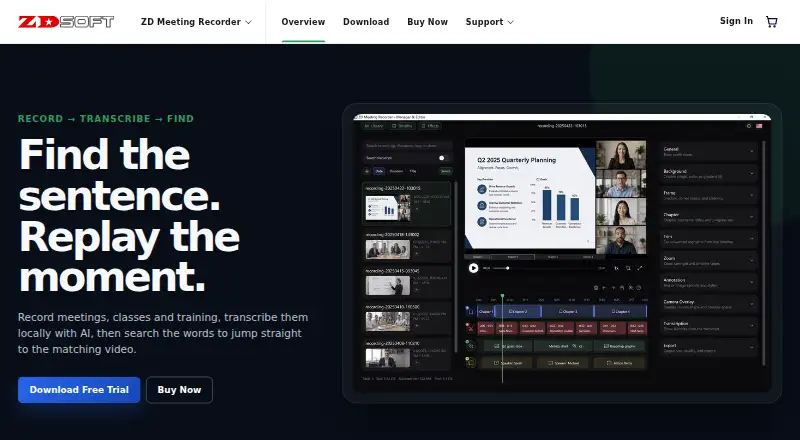This screenshot has height=440, width=800.
Task: Expand the Trim effects section
Action: point(709,239)
